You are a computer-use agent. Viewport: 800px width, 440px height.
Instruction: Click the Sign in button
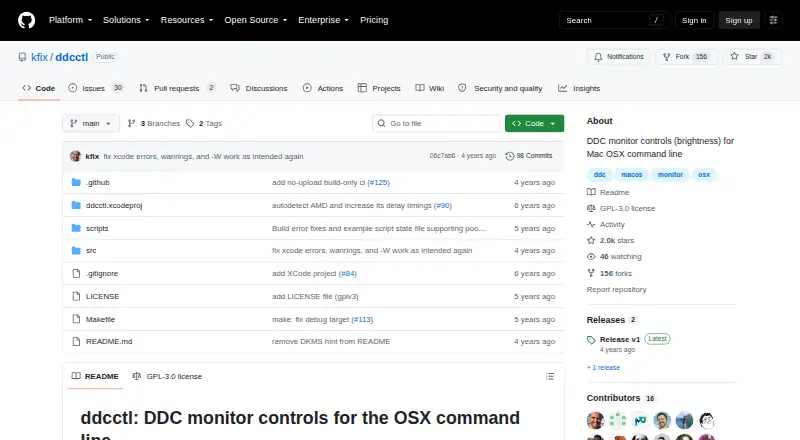coord(694,20)
